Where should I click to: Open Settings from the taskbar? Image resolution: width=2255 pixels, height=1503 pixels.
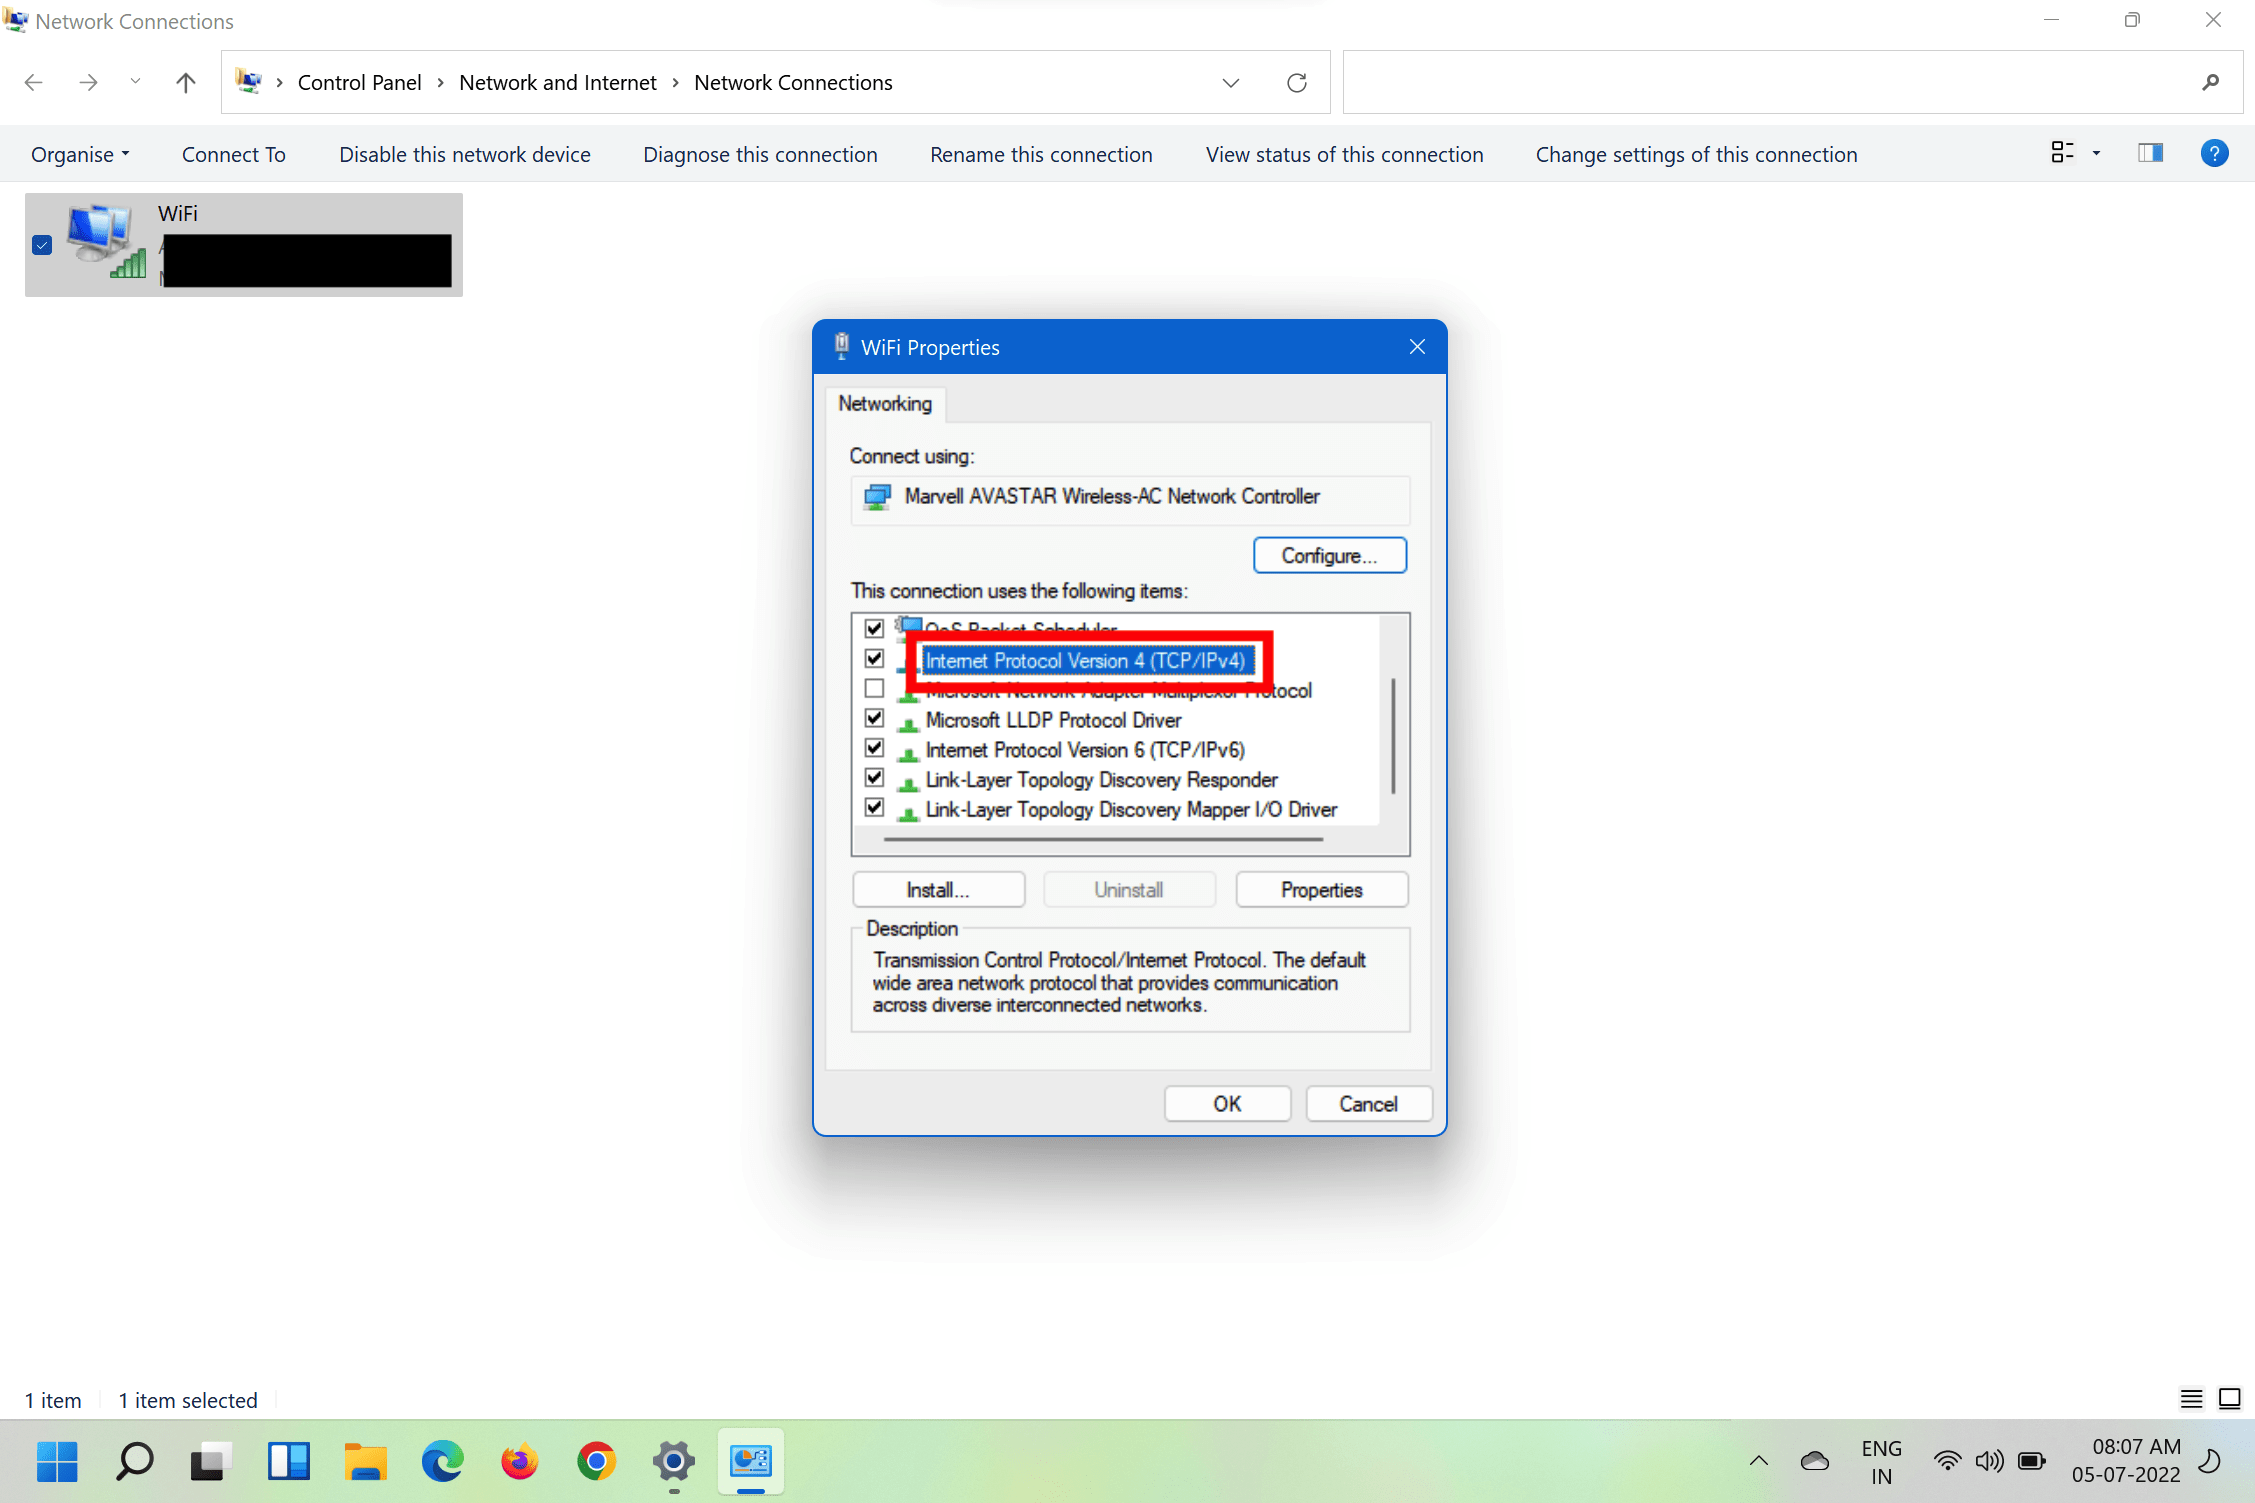(x=673, y=1461)
